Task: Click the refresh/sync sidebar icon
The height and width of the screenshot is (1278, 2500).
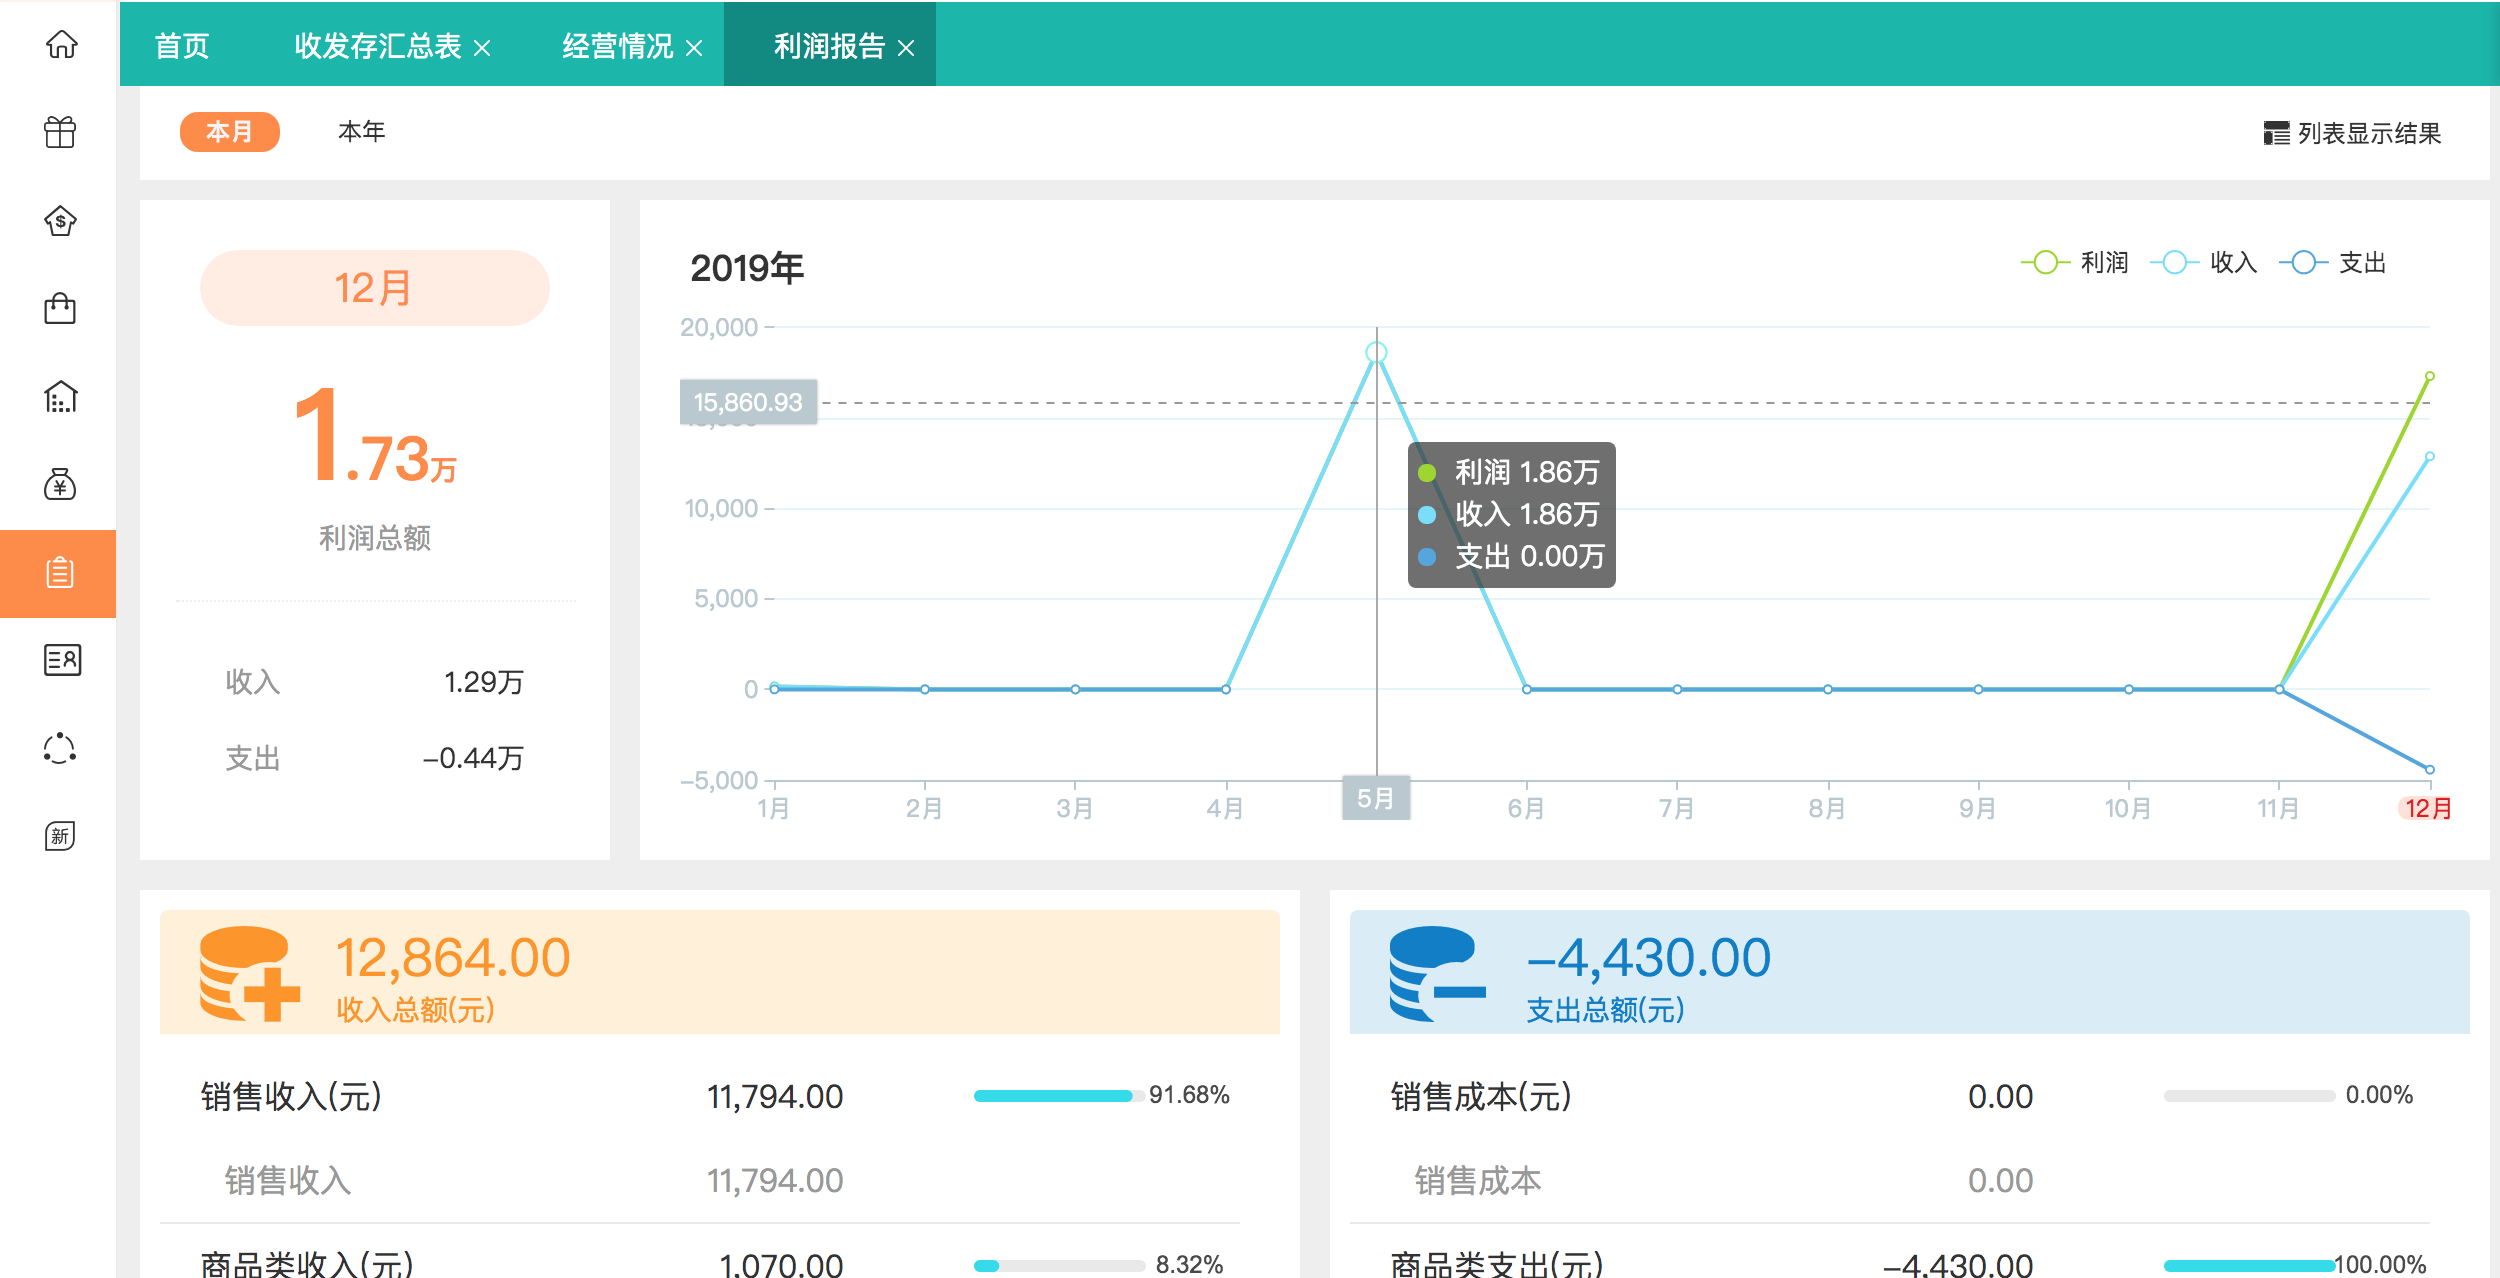Action: (x=60, y=748)
